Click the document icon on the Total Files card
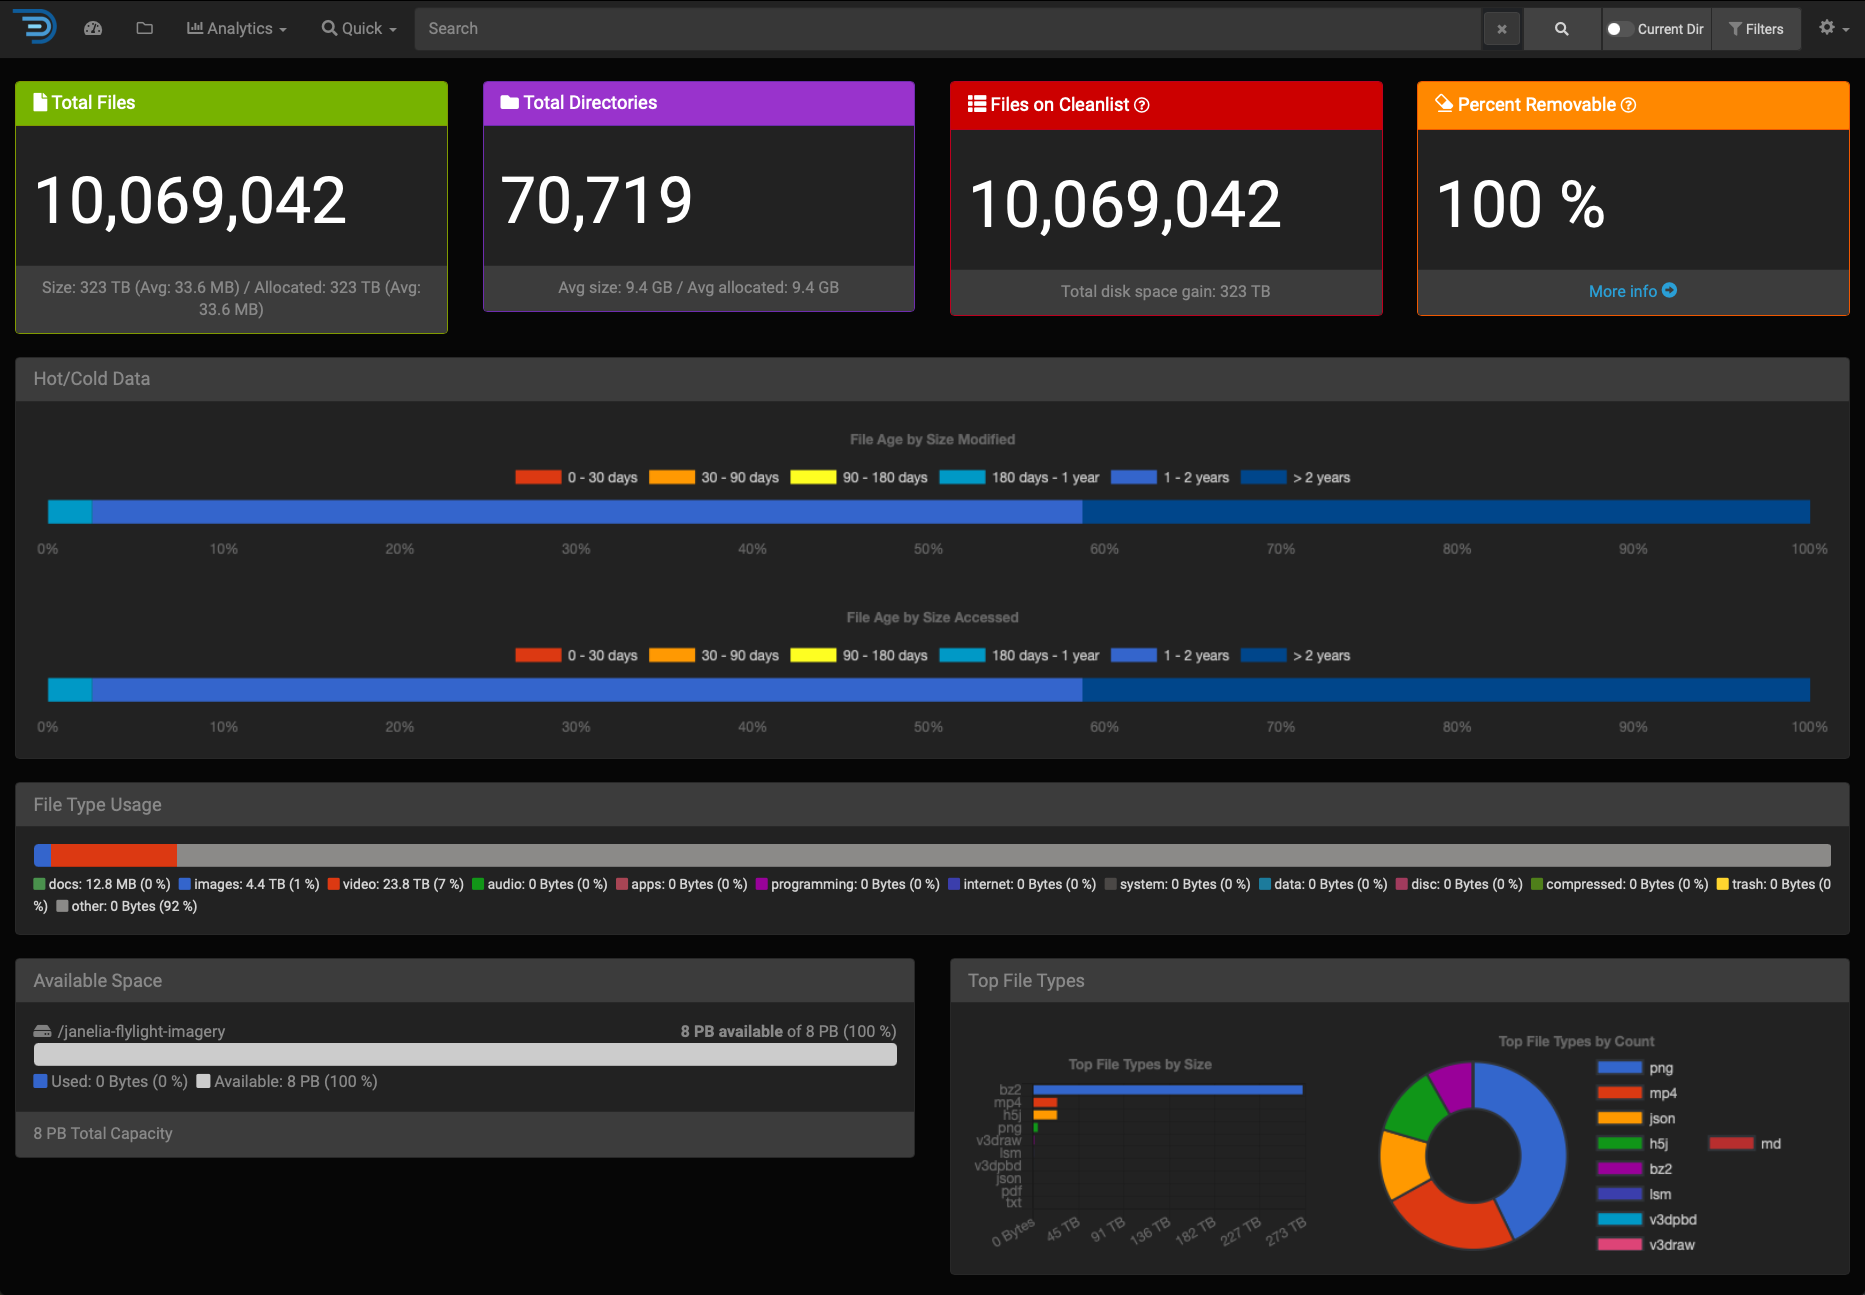This screenshot has width=1865, height=1295. coord(39,101)
